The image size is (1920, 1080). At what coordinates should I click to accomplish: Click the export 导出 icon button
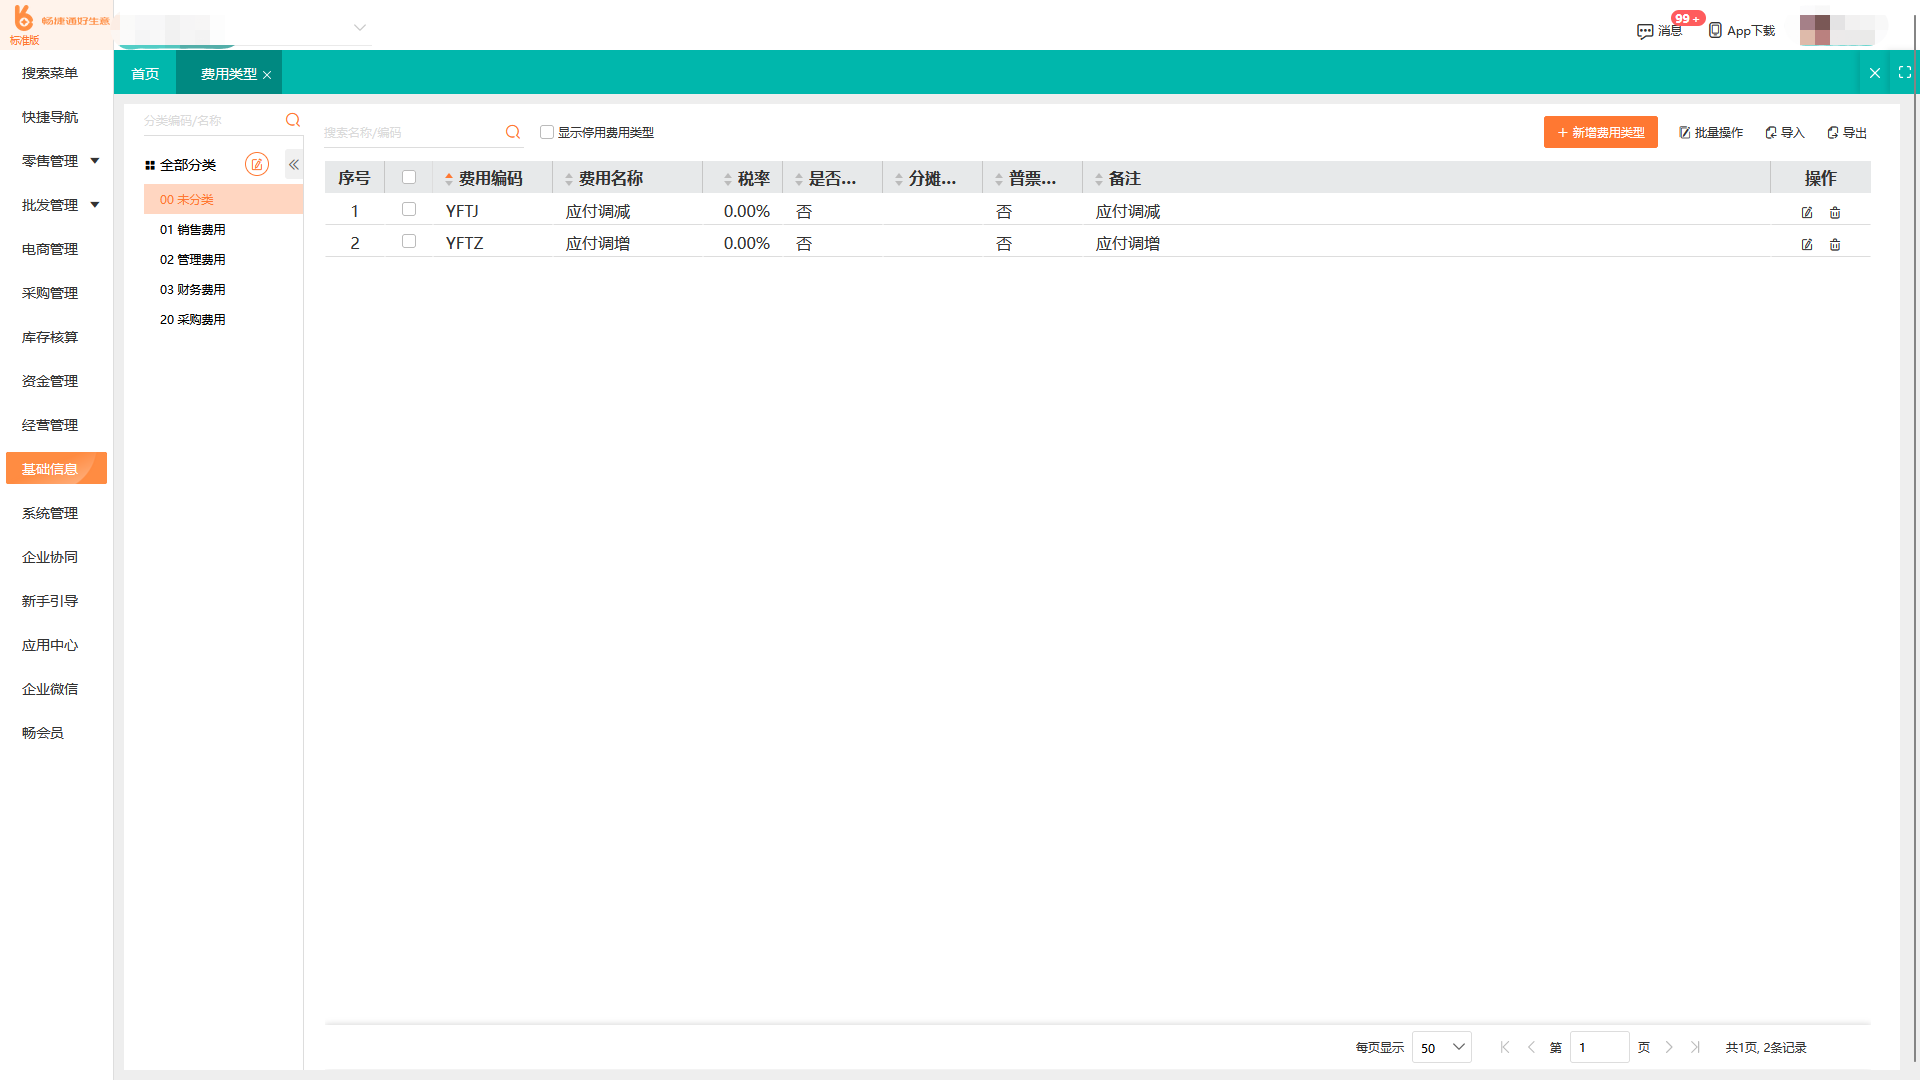1845,132
